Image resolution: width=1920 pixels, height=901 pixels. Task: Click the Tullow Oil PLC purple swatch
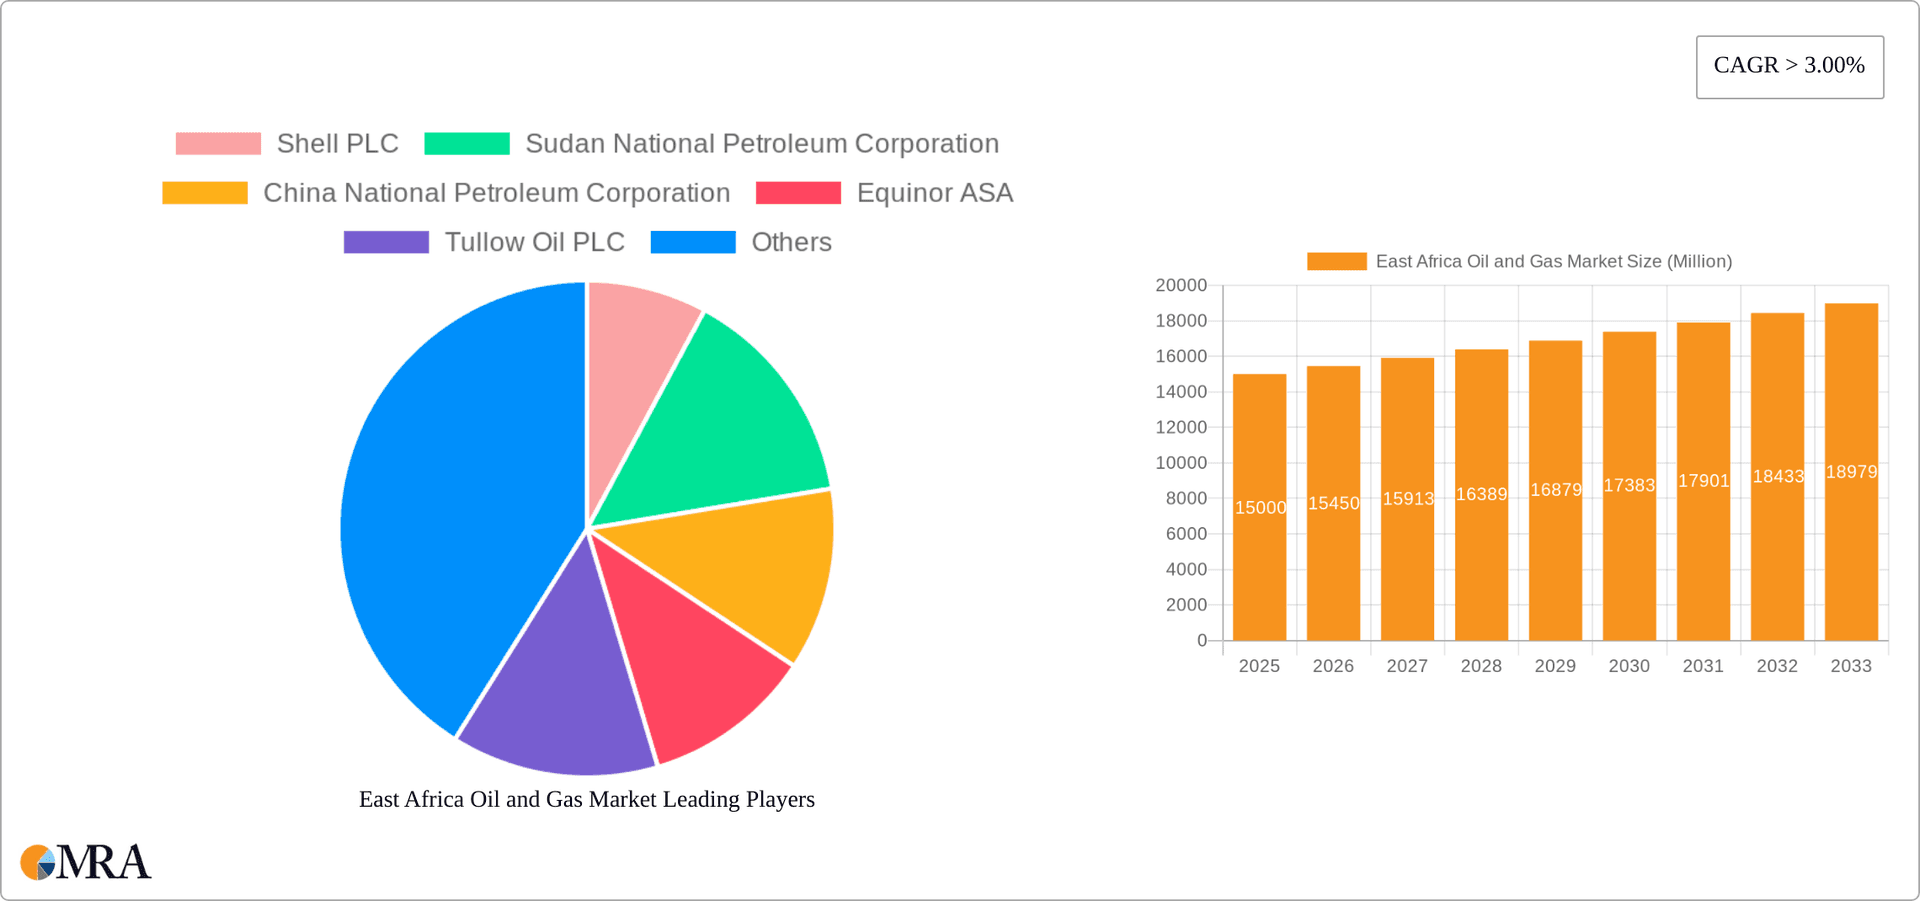click(x=386, y=241)
